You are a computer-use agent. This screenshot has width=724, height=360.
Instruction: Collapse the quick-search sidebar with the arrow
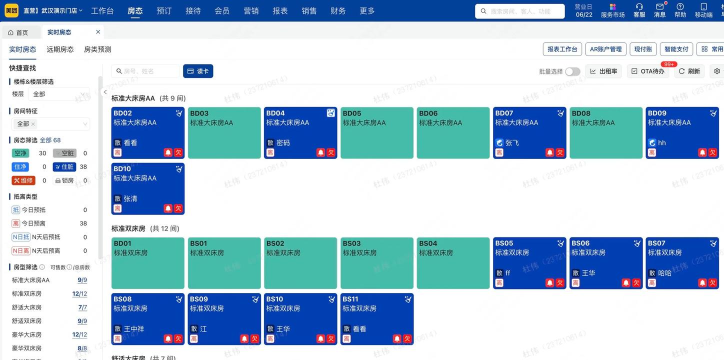coord(105,92)
